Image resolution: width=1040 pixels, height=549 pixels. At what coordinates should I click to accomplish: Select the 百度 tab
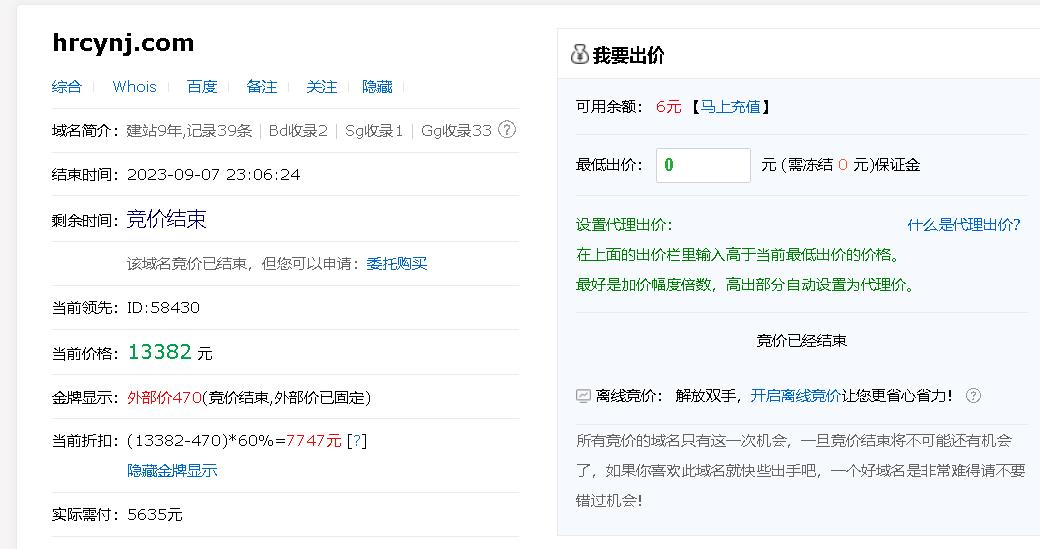(202, 87)
